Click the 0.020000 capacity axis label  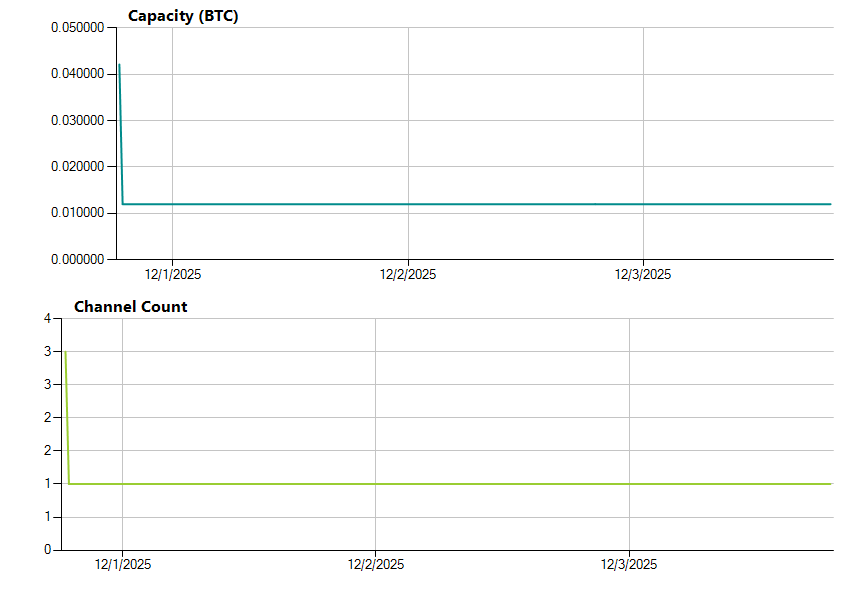(x=77, y=166)
